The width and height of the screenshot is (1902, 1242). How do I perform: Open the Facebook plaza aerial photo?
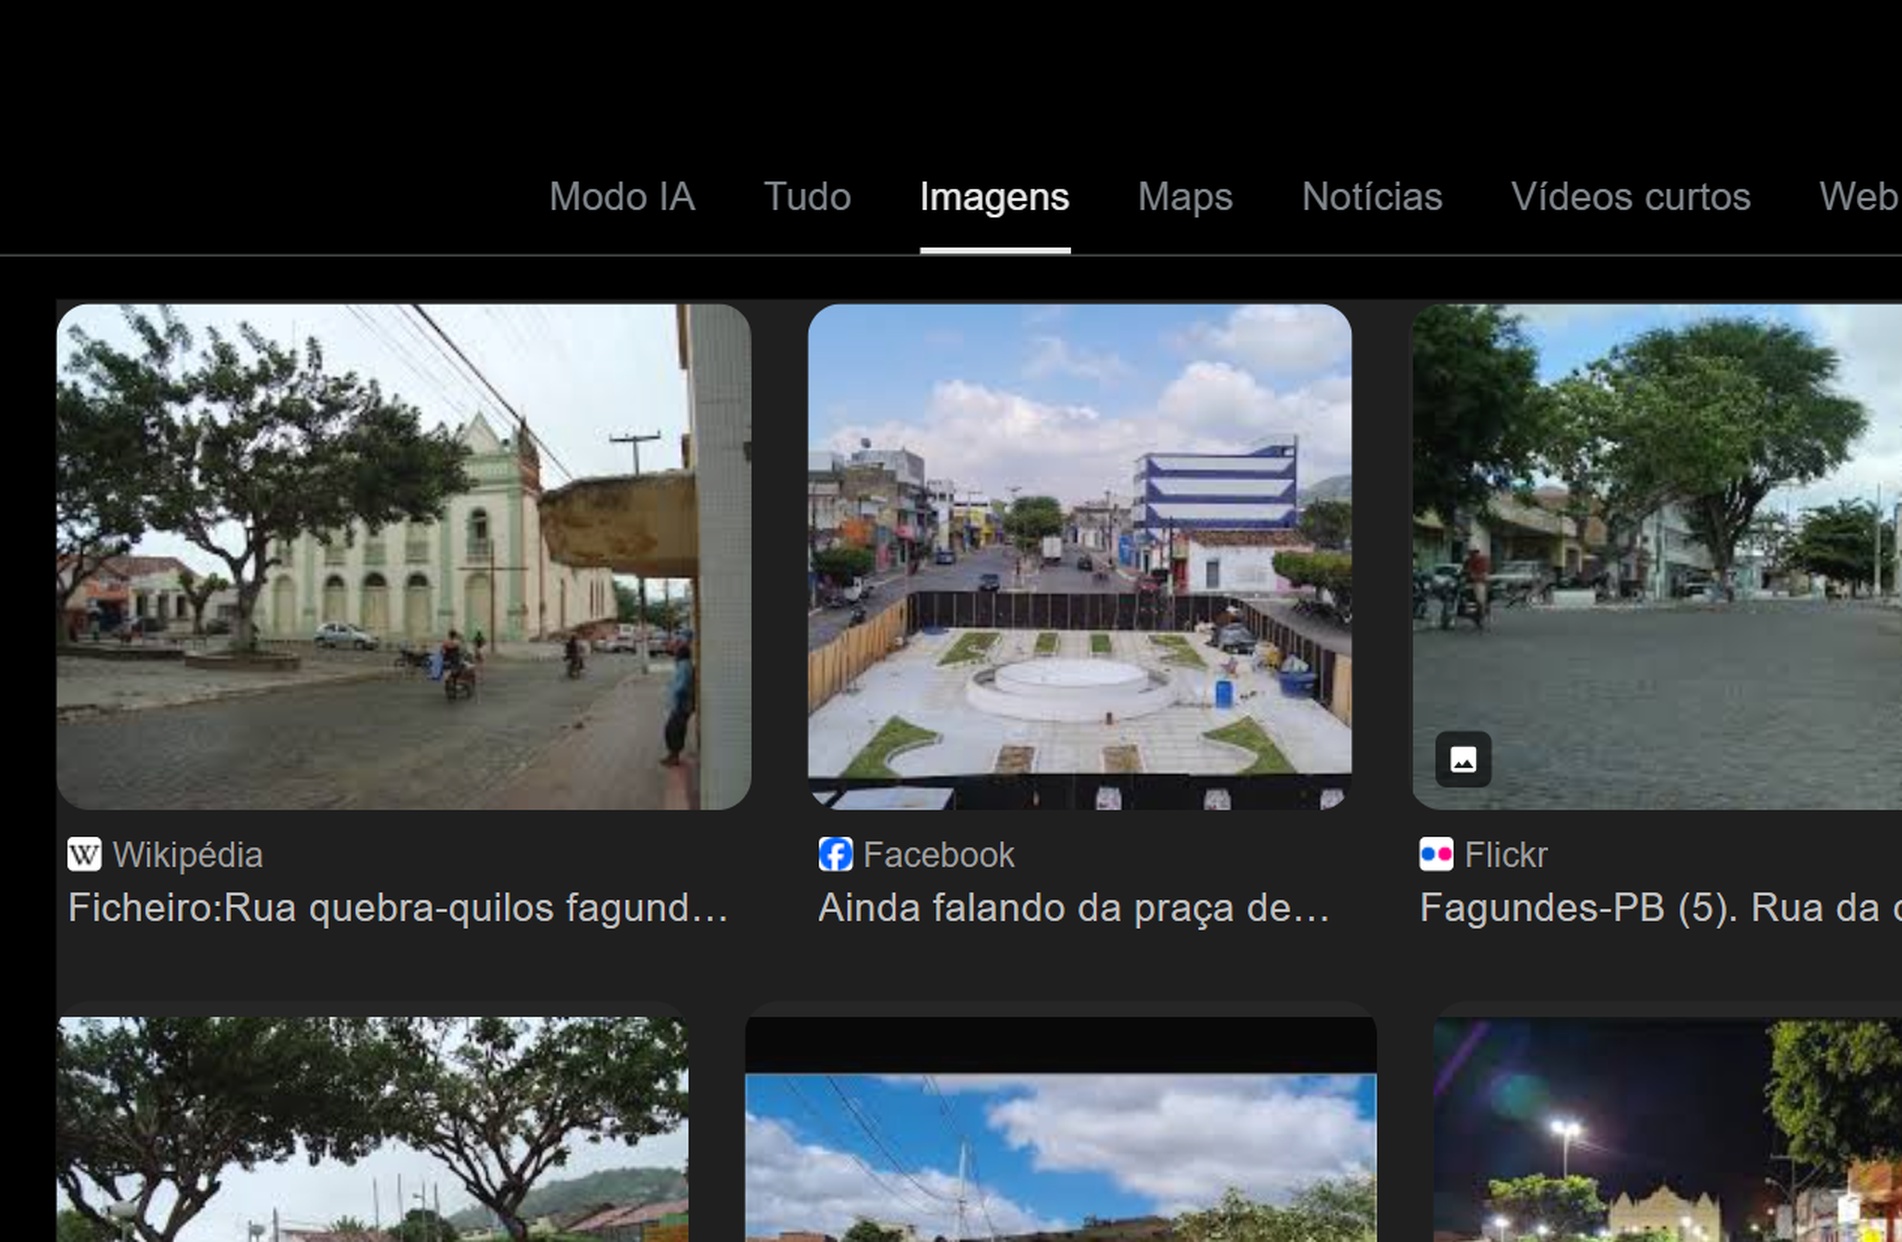pyautogui.click(x=1079, y=556)
